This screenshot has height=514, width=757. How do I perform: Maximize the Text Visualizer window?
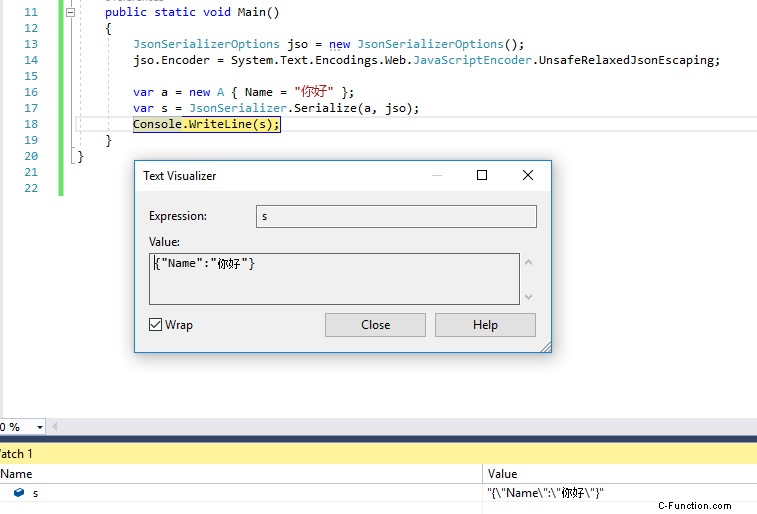point(482,175)
